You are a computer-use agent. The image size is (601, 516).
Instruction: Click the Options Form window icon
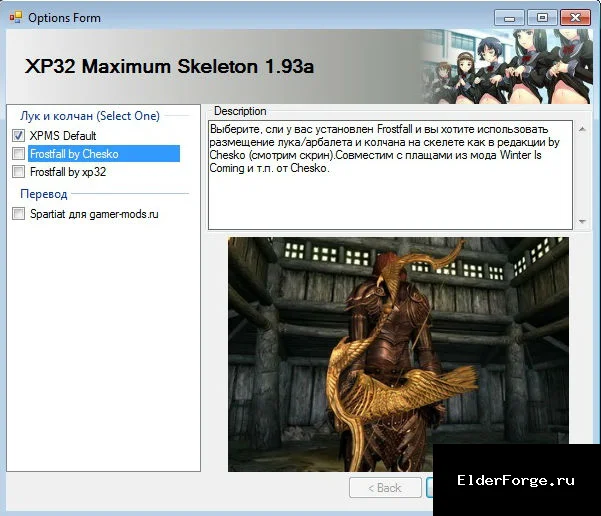click(15, 17)
